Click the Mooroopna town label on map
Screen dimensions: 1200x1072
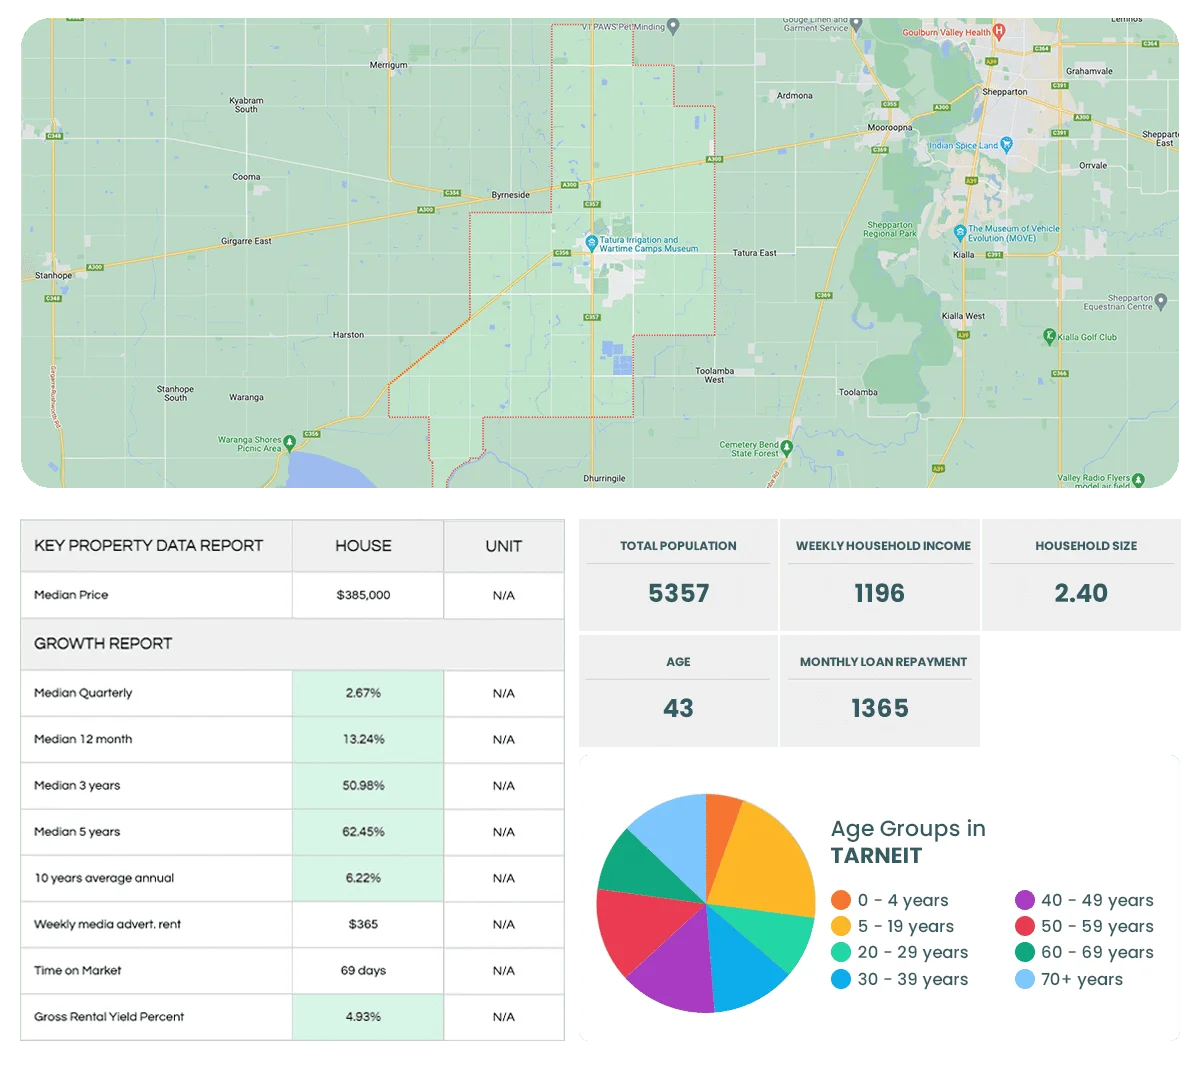point(889,128)
